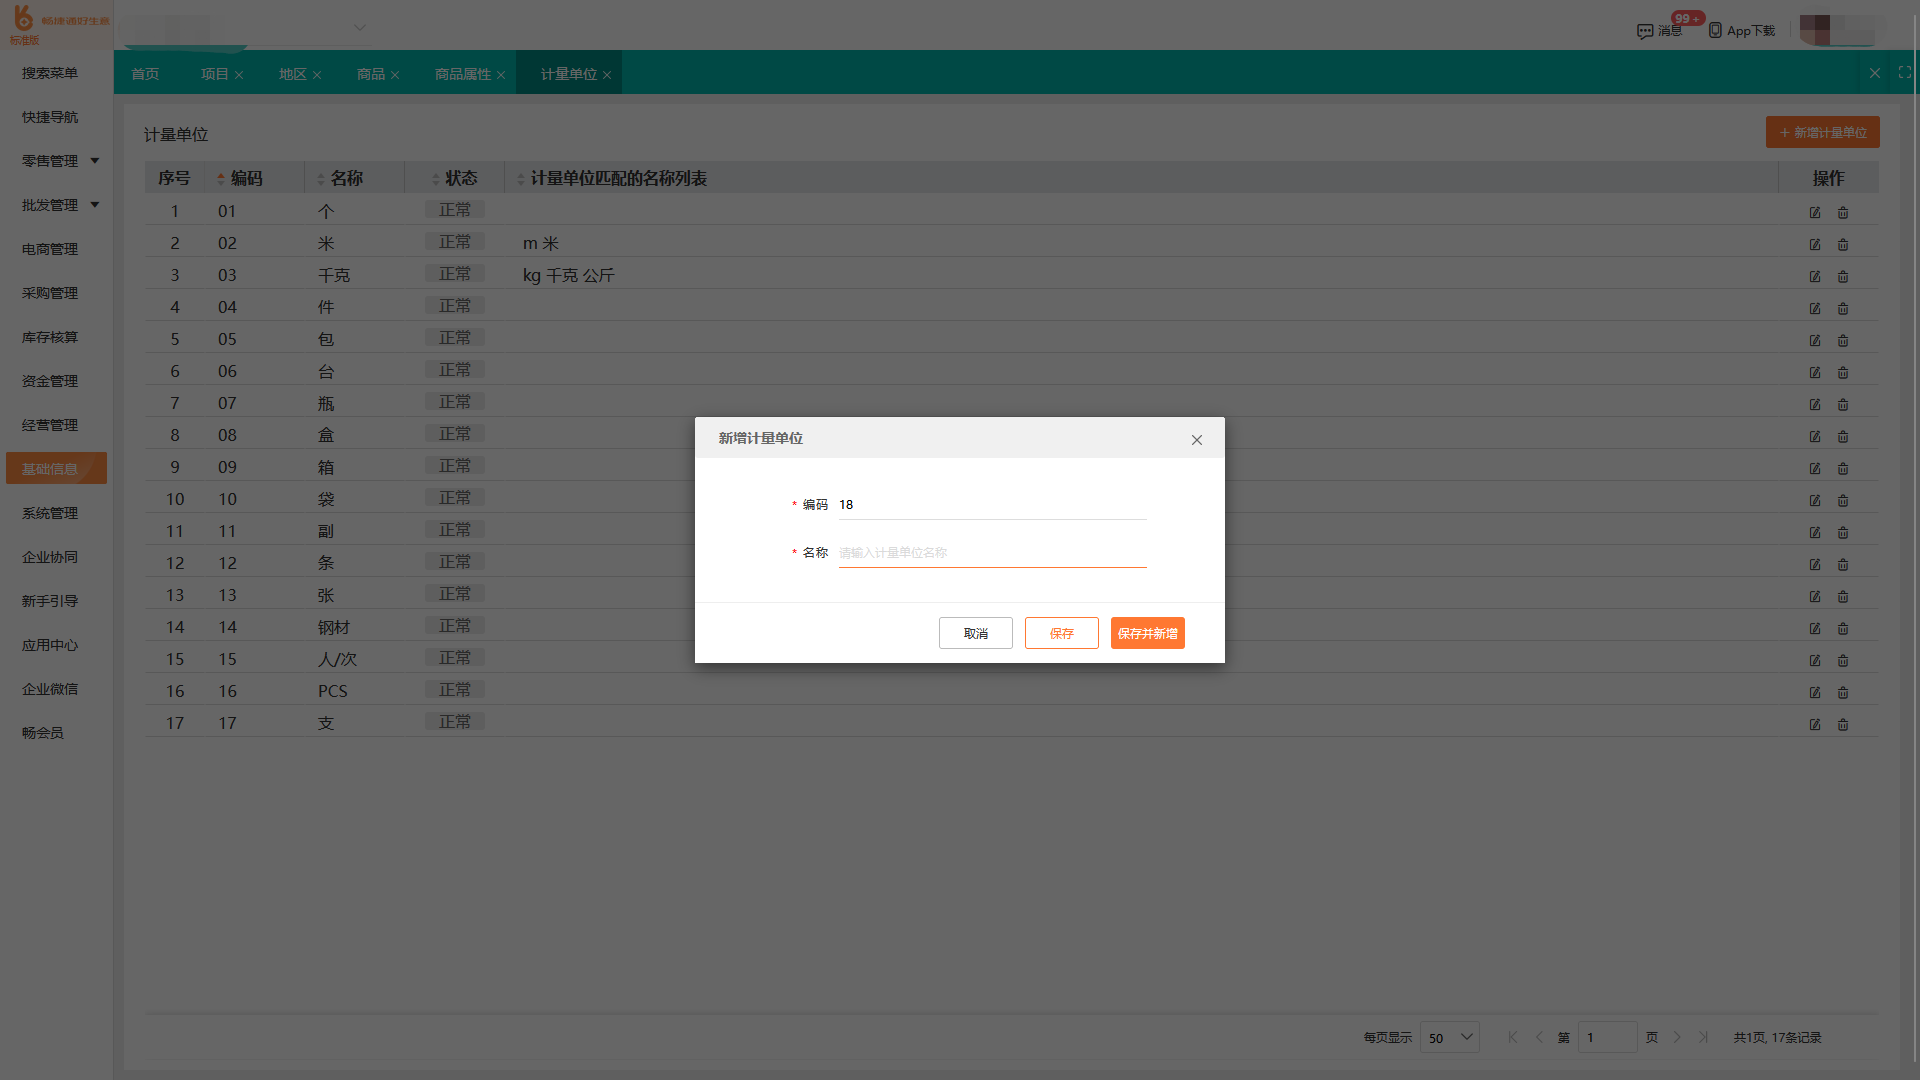Click the edit icon for row 17
Screen dimensions: 1920x1080
point(1815,723)
